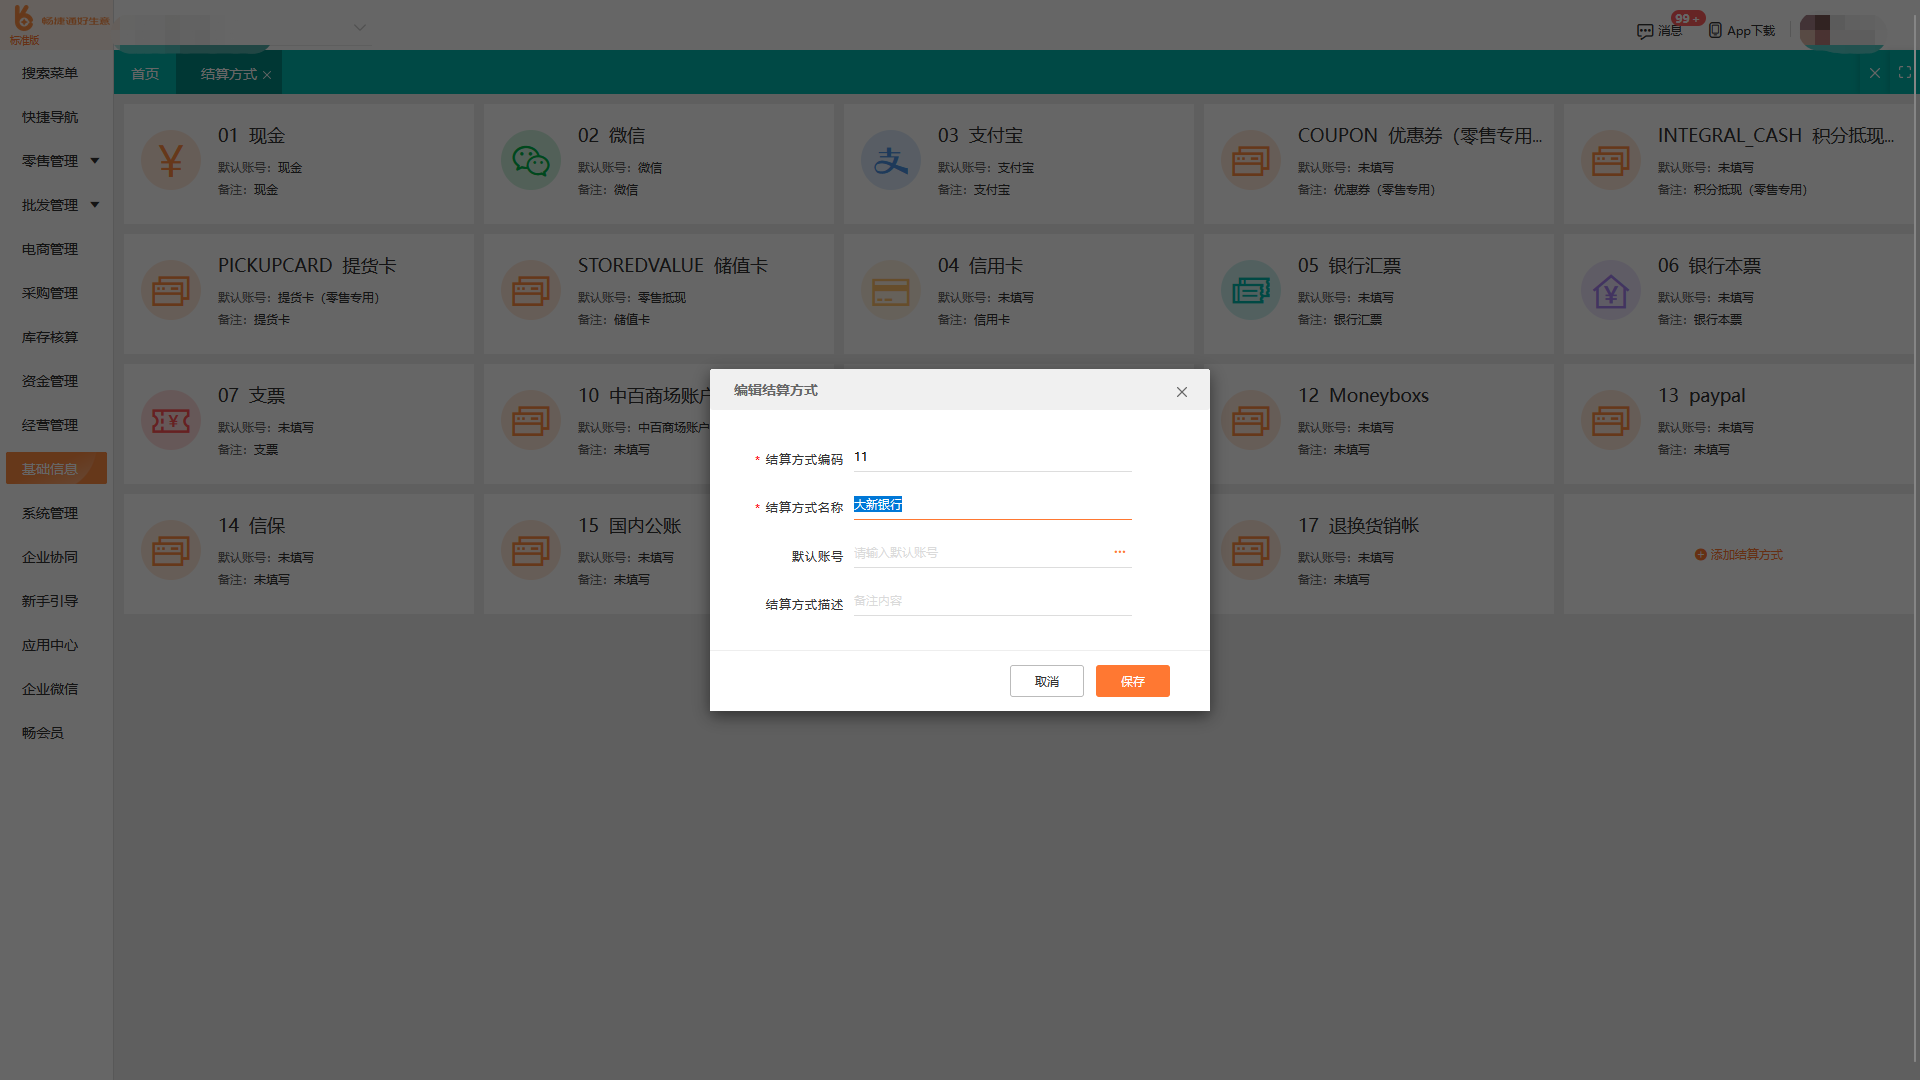Click the credit card payment method icon

(x=891, y=290)
